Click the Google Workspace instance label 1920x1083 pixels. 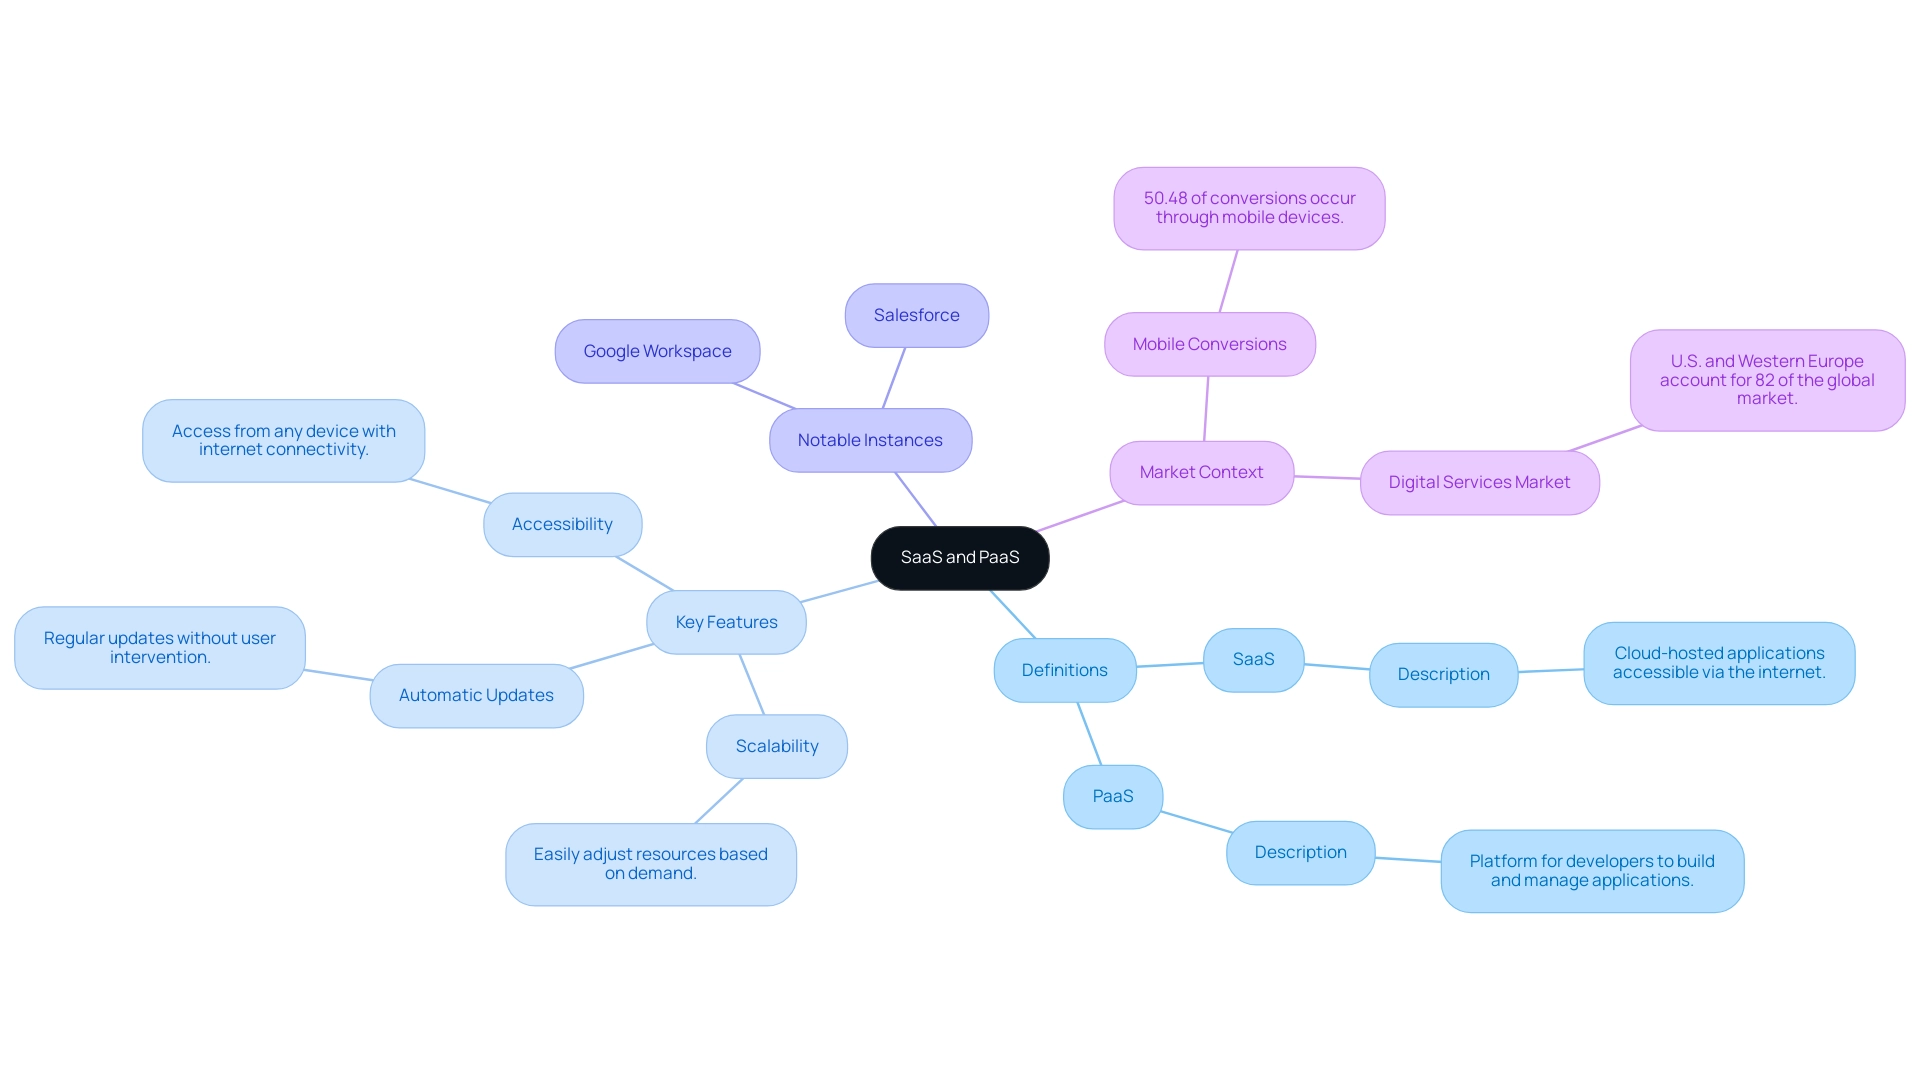(x=657, y=350)
